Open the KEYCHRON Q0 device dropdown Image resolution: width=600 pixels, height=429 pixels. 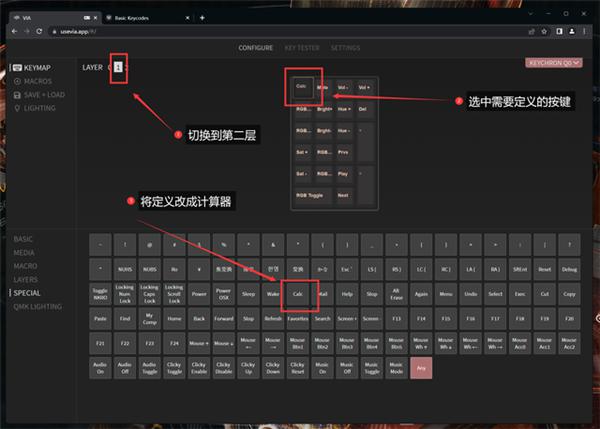[x=551, y=63]
